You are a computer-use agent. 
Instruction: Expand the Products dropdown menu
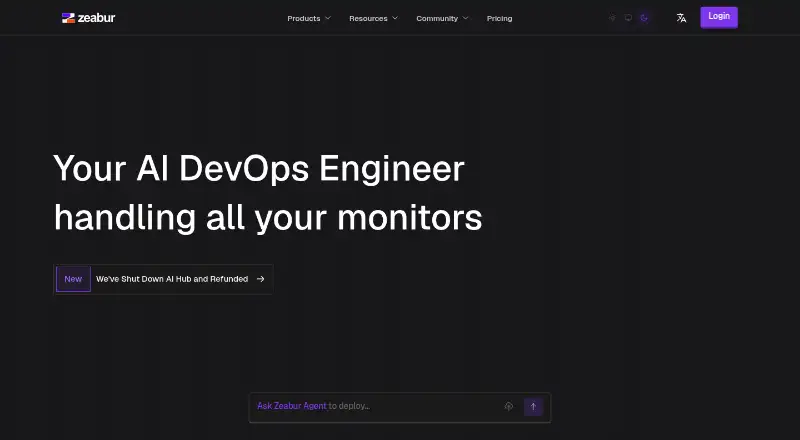[309, 18]
